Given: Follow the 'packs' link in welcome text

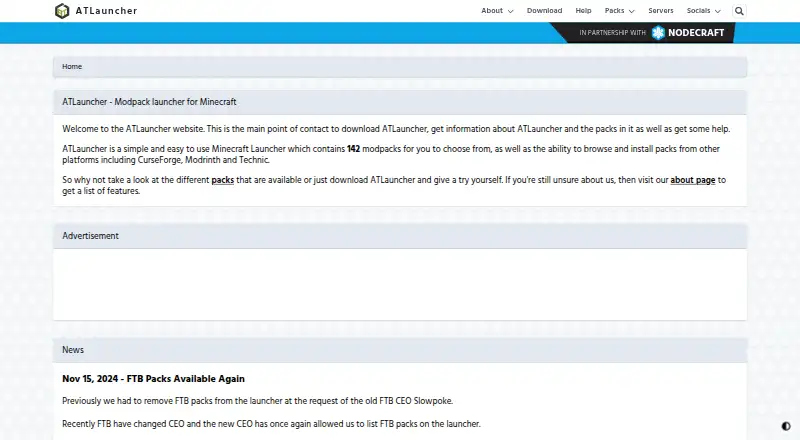Looking at the screenshot, I should pyautogui.click(x=222, y=180).
